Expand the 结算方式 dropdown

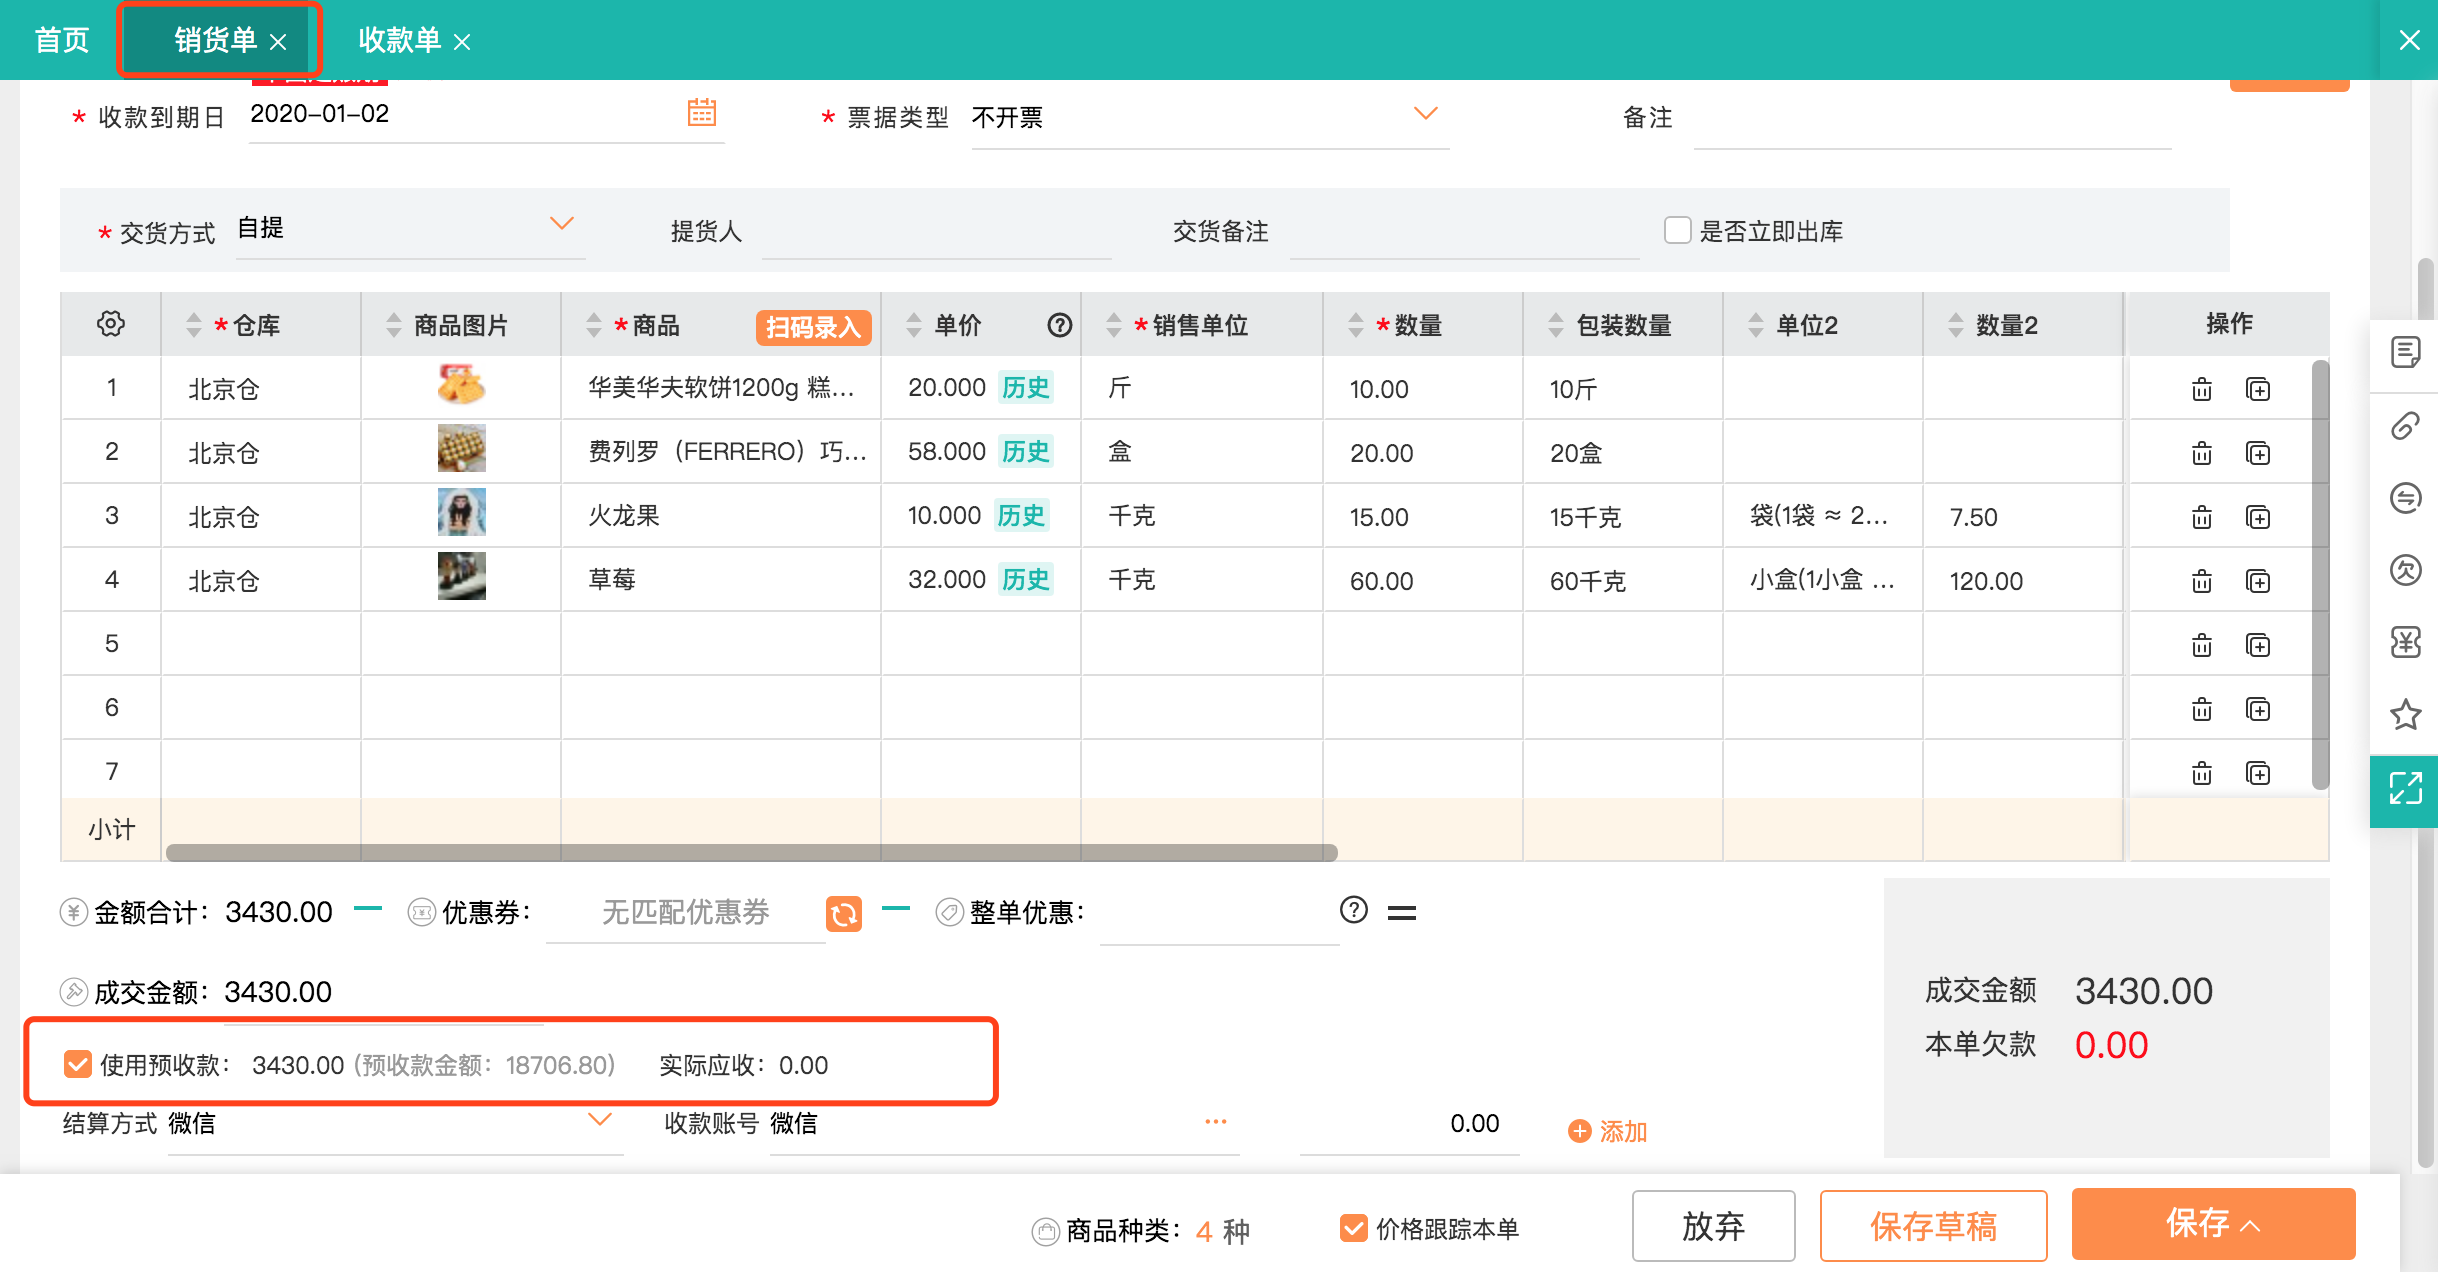point(595,1124)
